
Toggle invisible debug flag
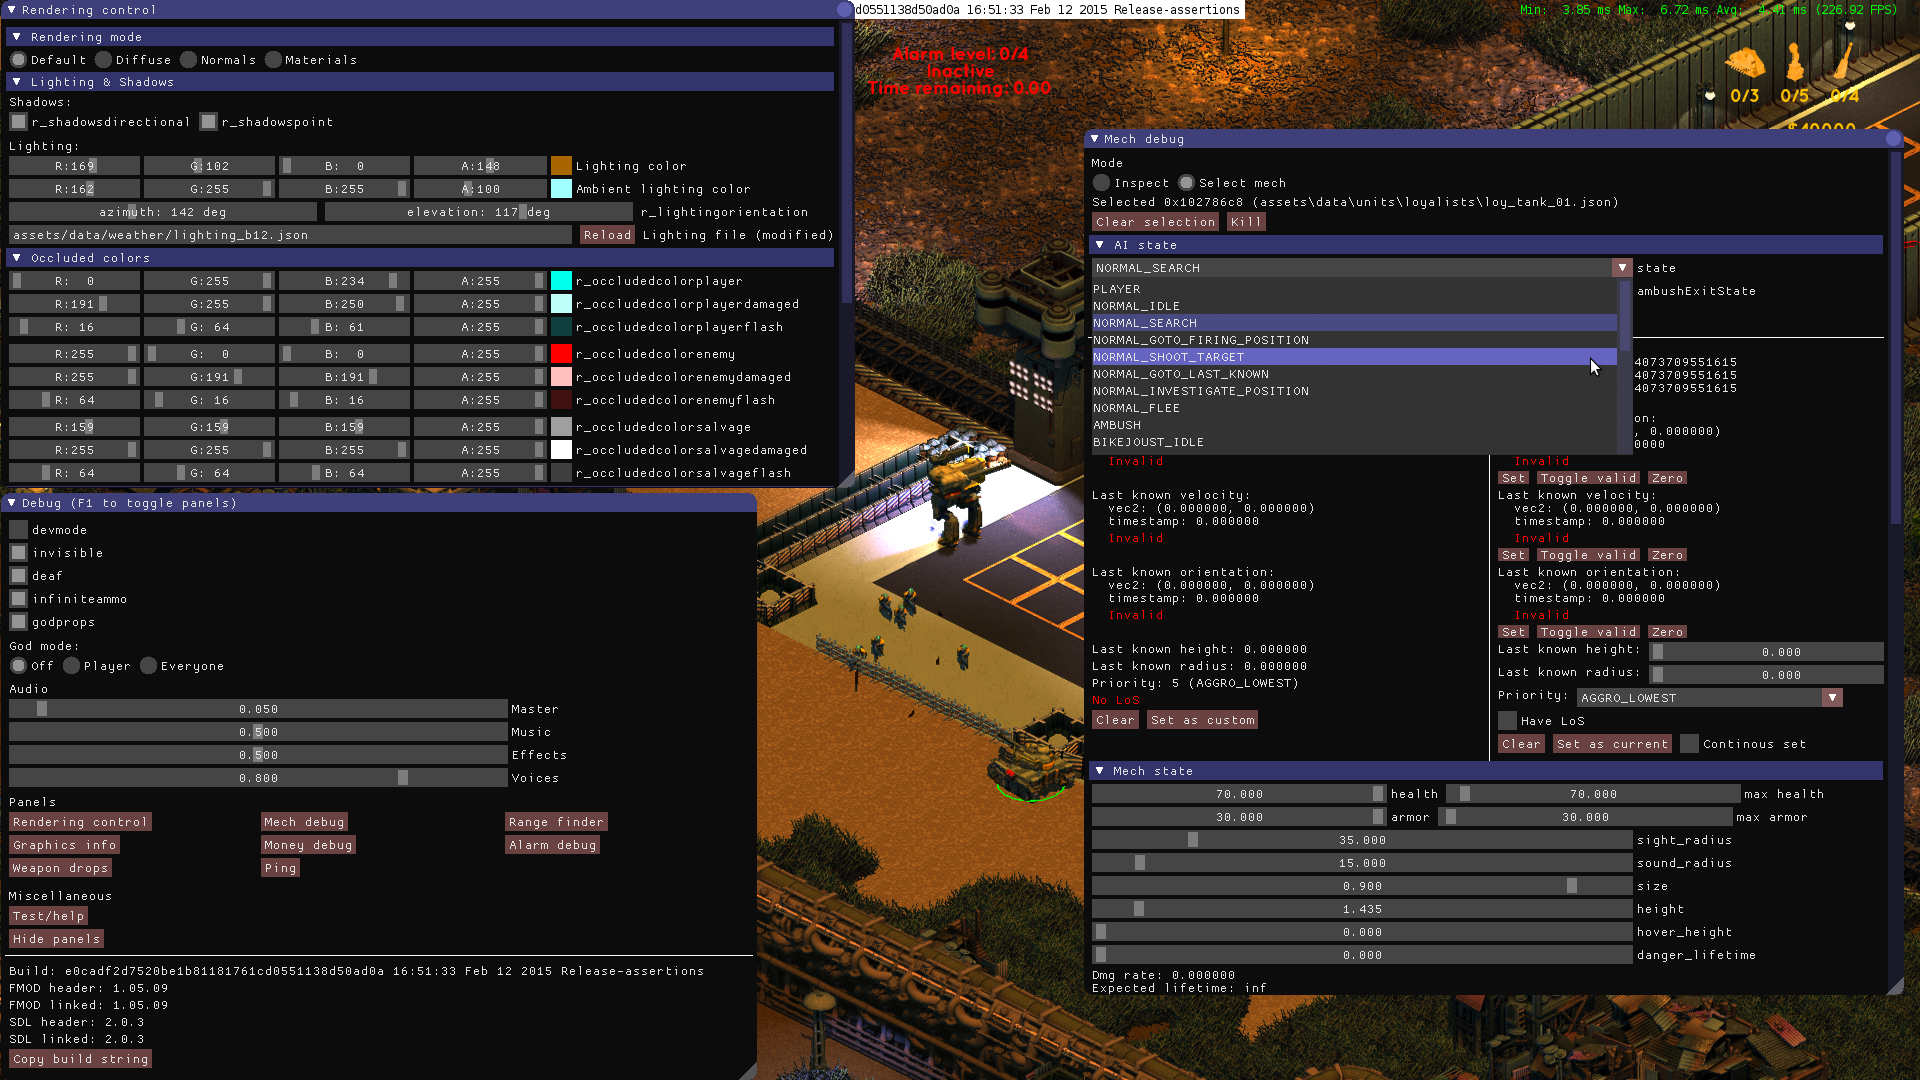[x=18, y=551]
